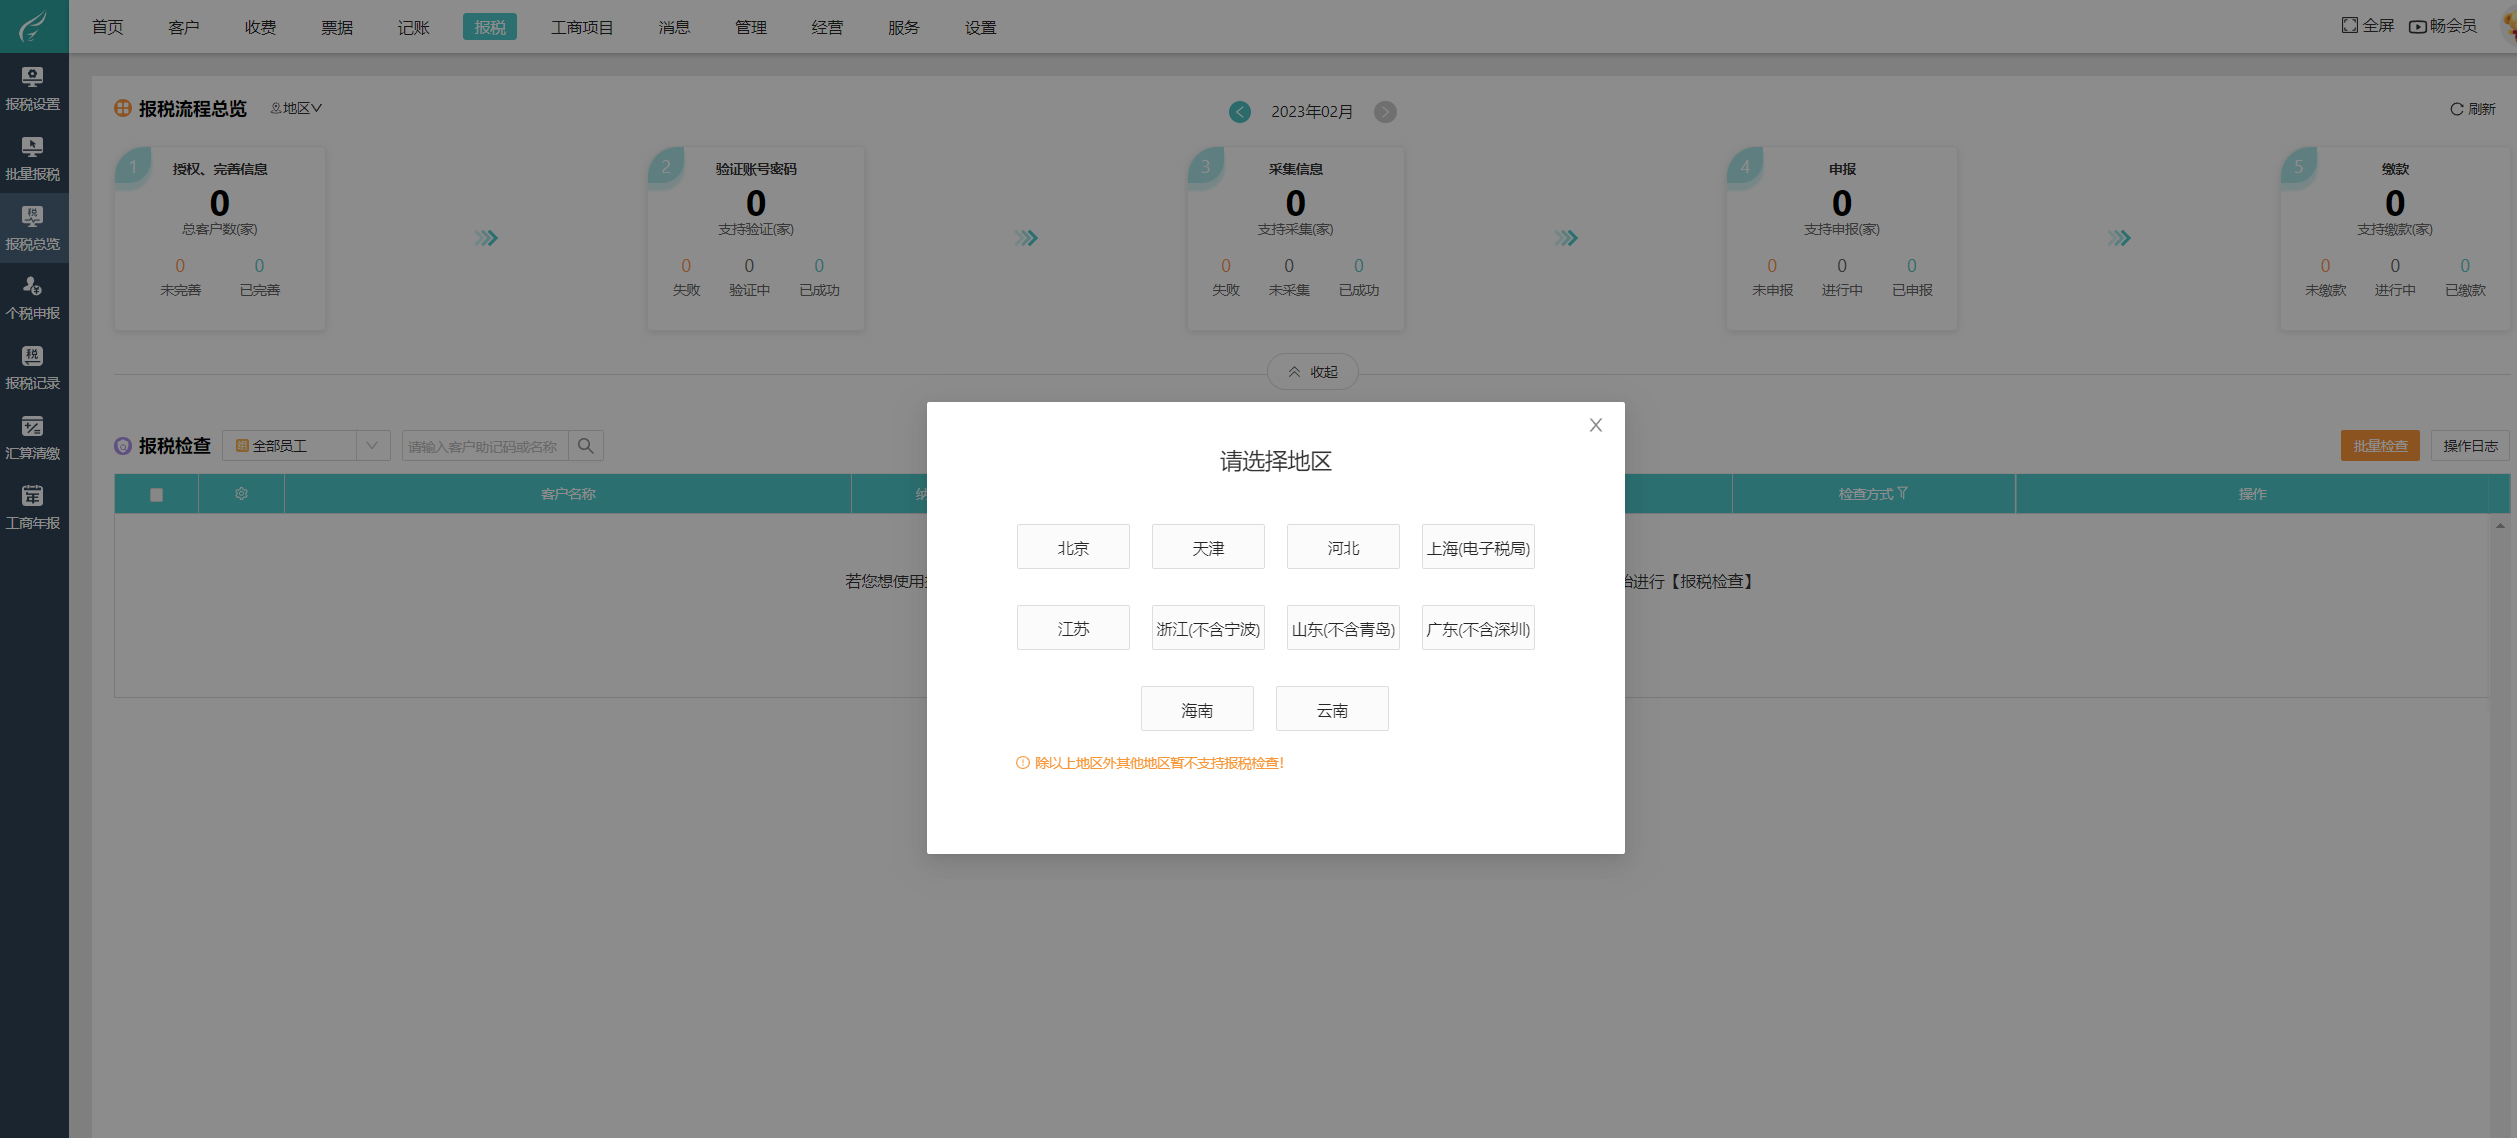Open the 报税 menu tab
This screenshot has height=1138, width=2517.
tap(491, 27)
